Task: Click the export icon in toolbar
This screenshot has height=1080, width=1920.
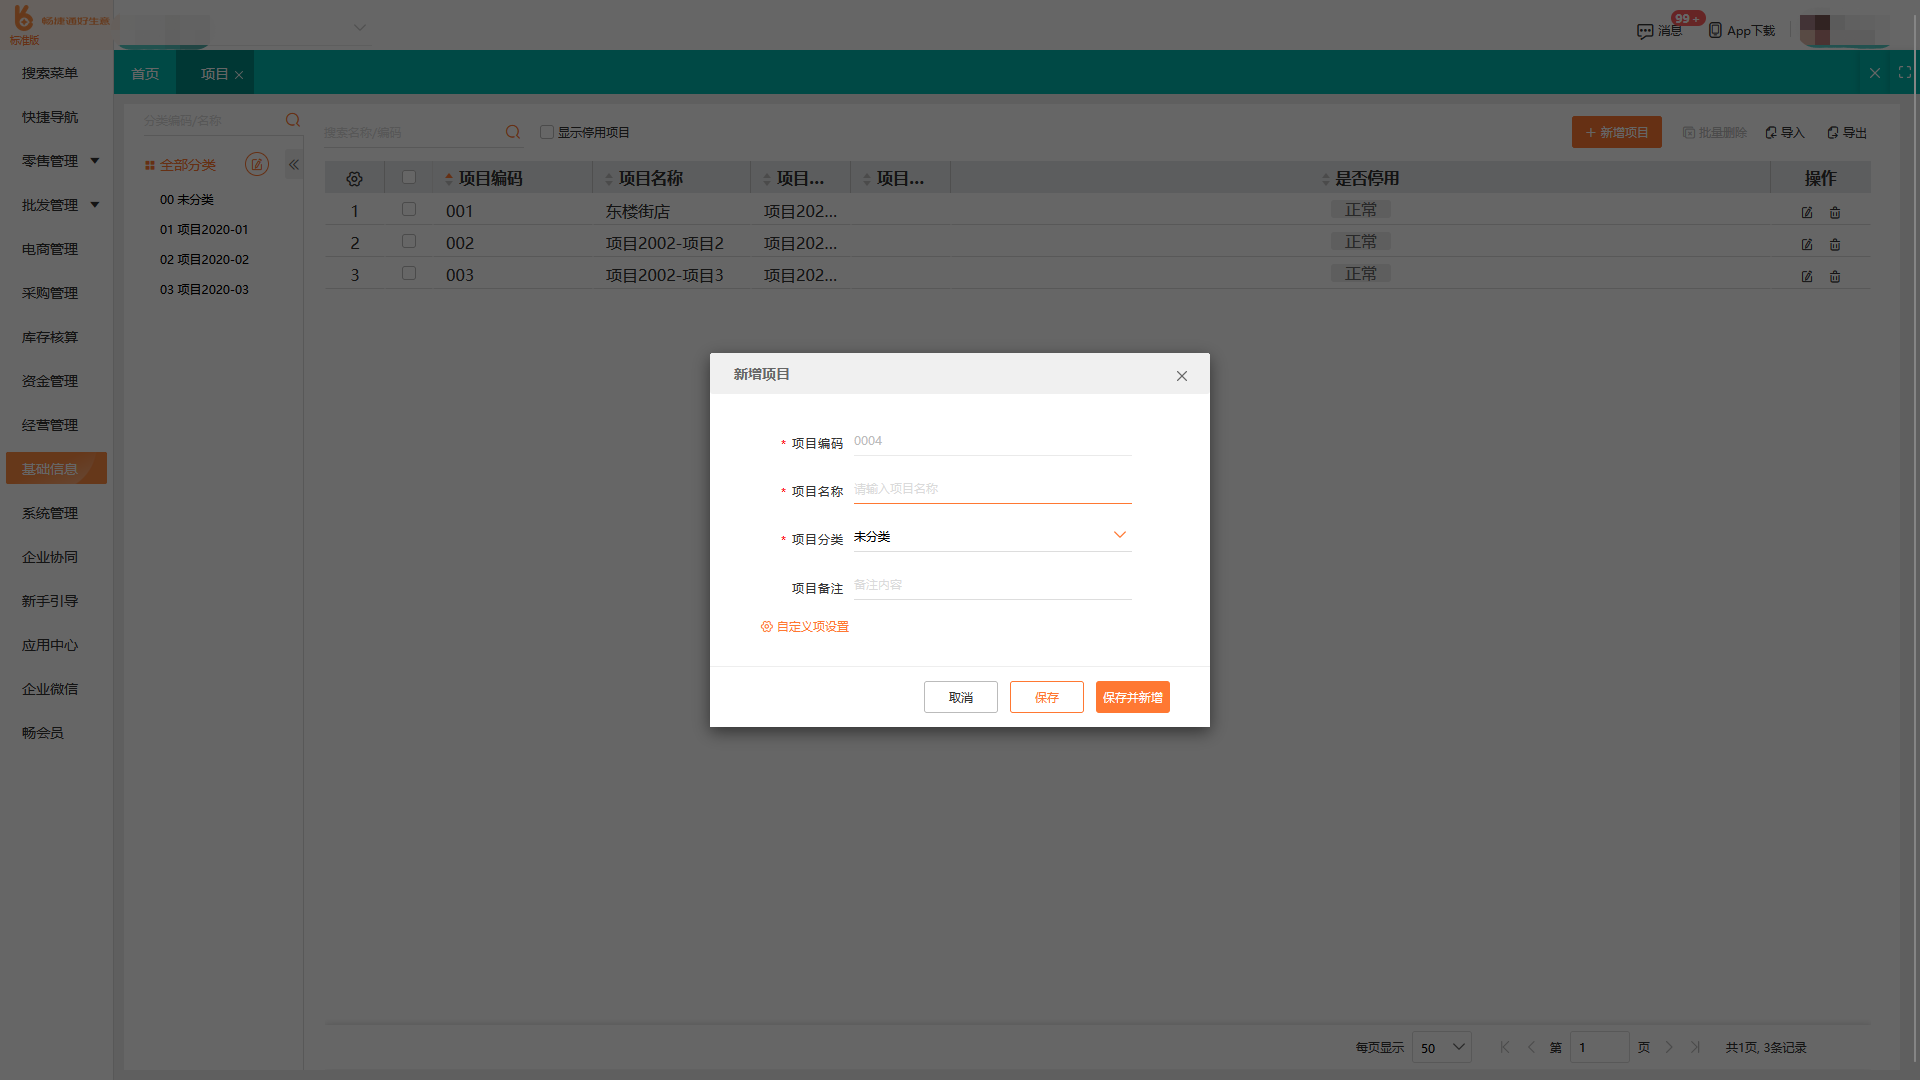Action: [1846, 131]
